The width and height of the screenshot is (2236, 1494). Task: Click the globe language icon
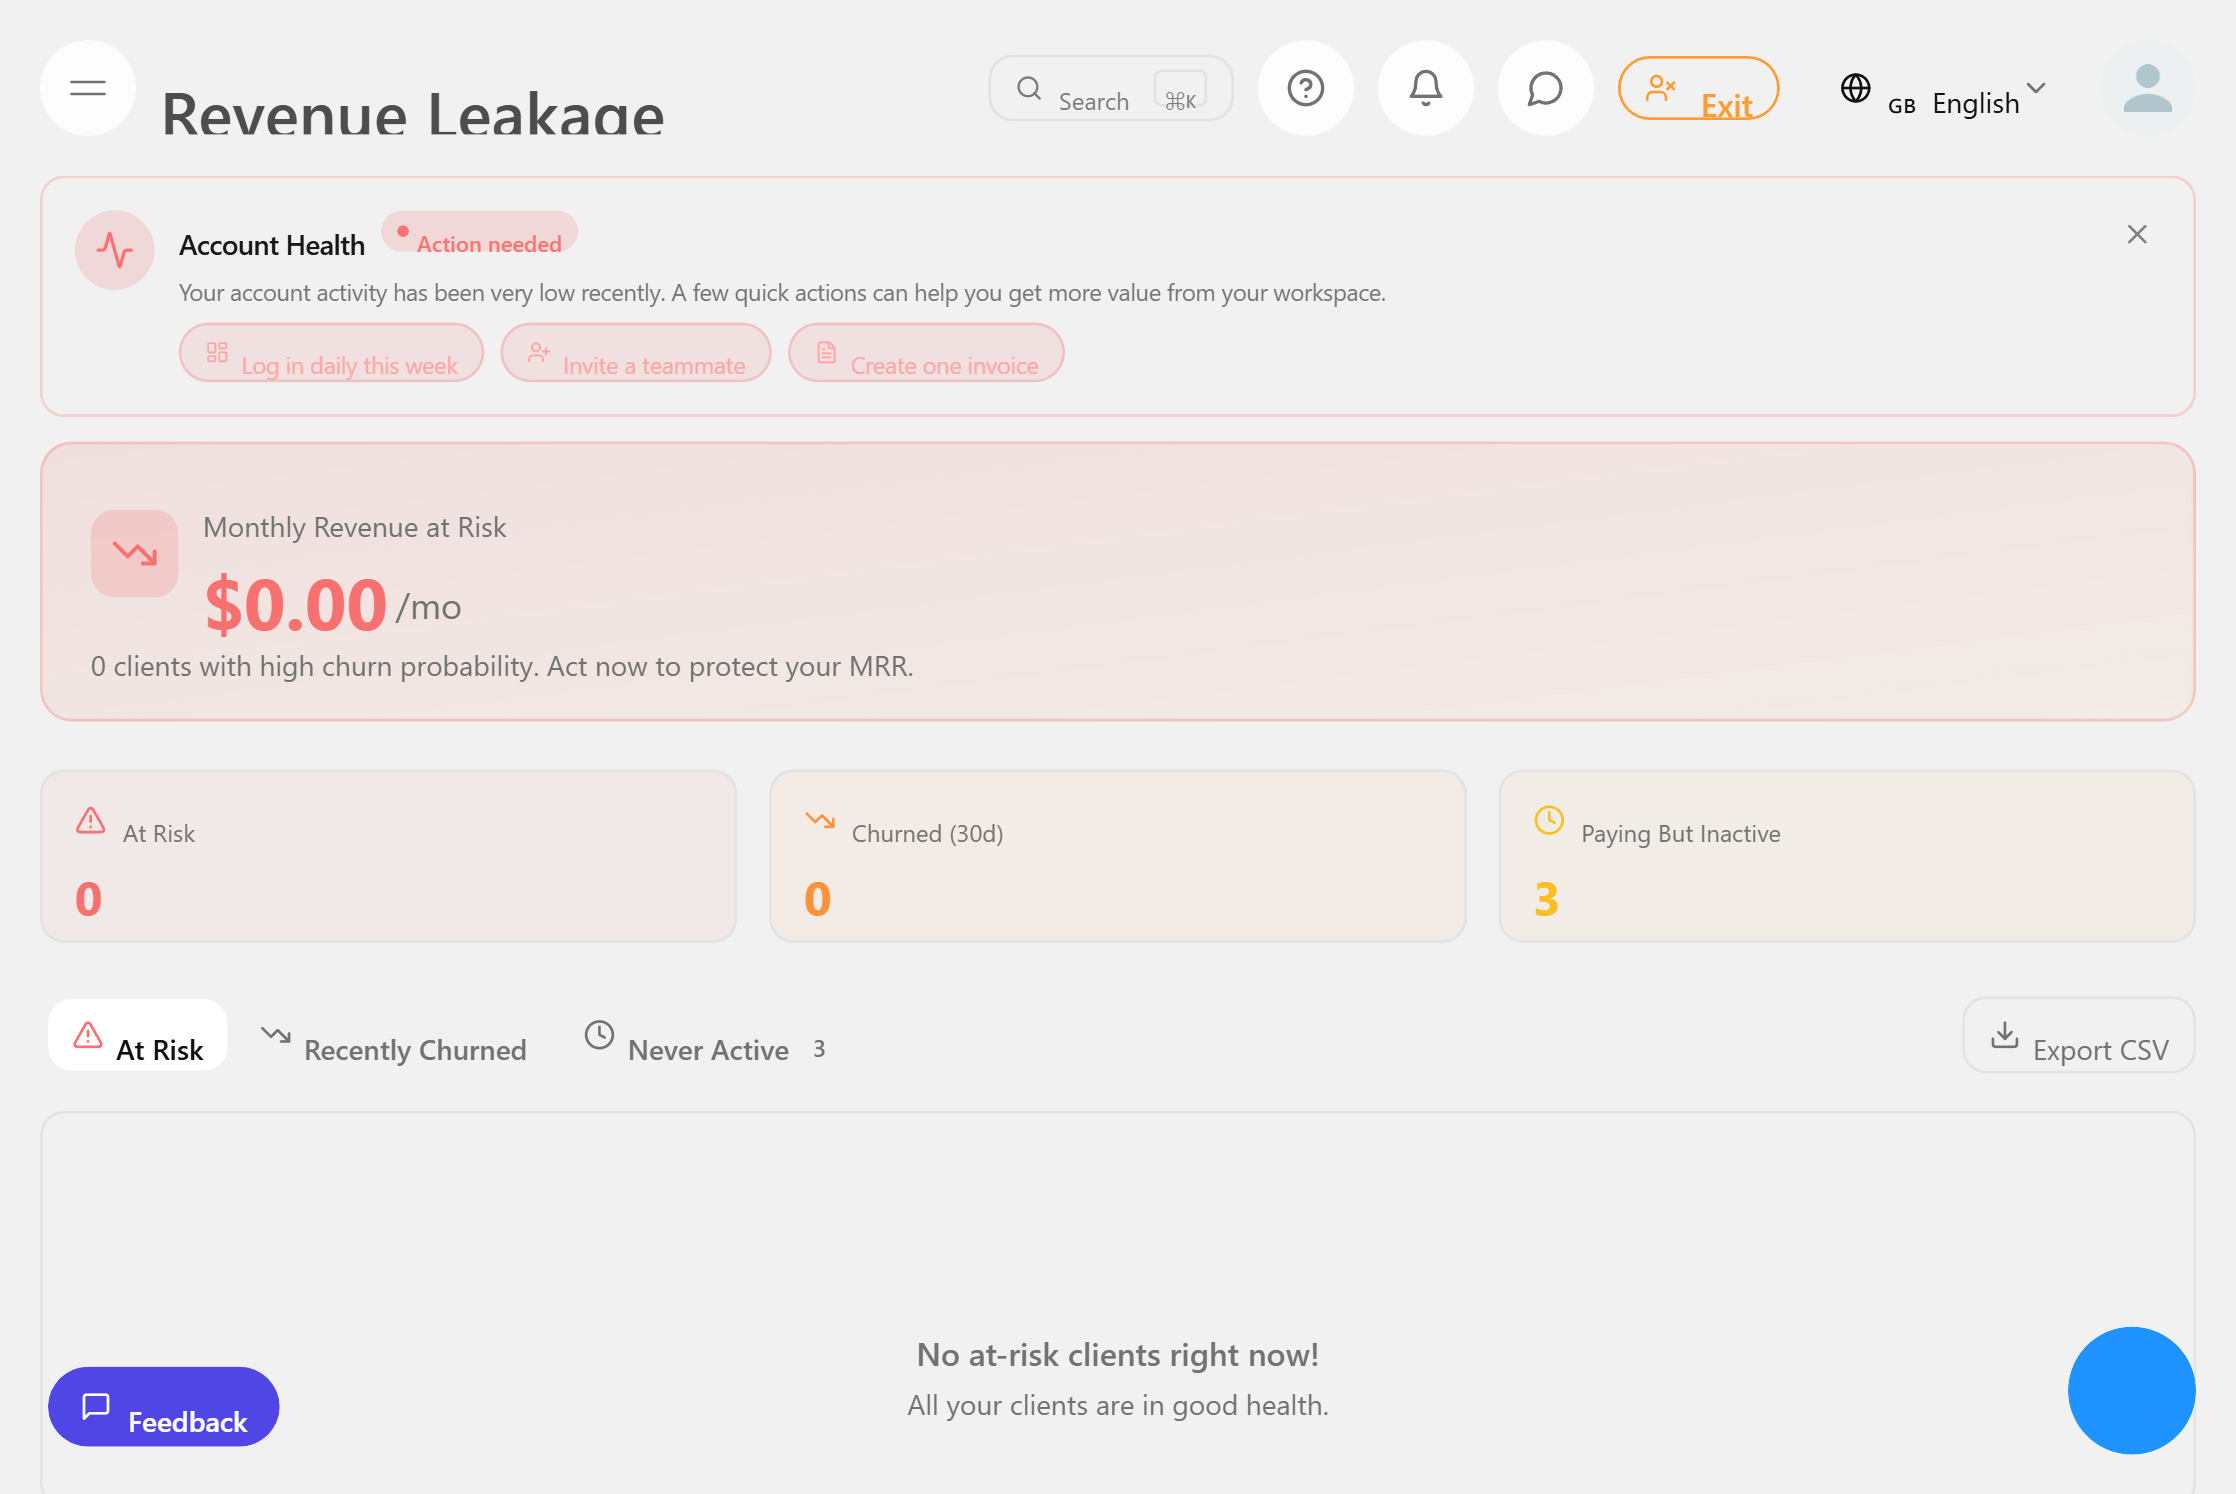1856,88
